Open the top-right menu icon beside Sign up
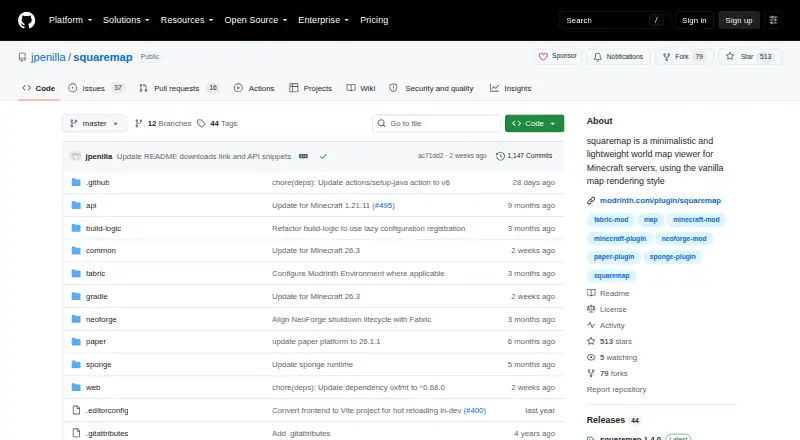This screenshot has width=800, height=440. 773,20
